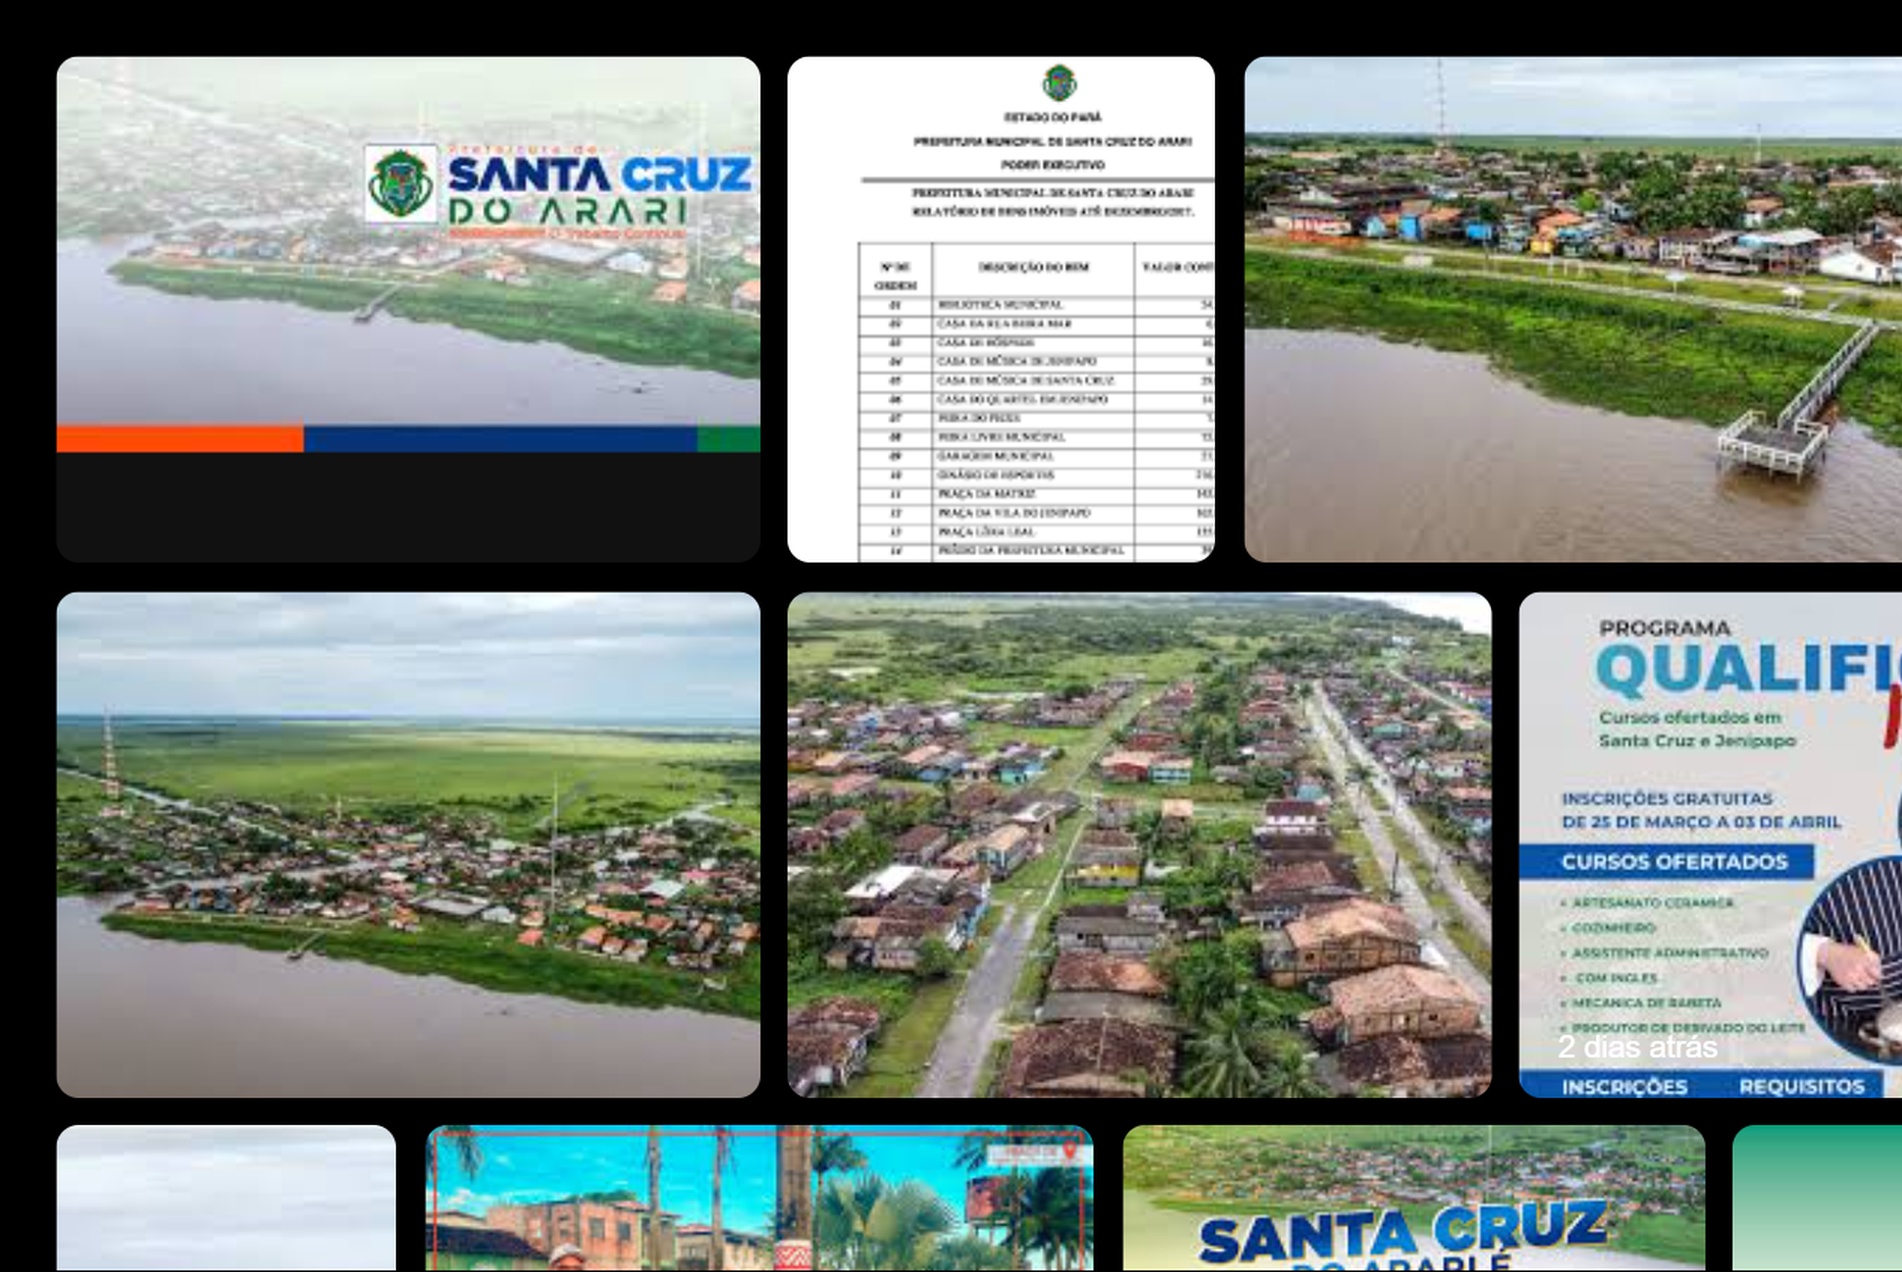Open the aerial town photo with the radio tower
This screenshot has height=1272, width=1902.
coord(408,844)
